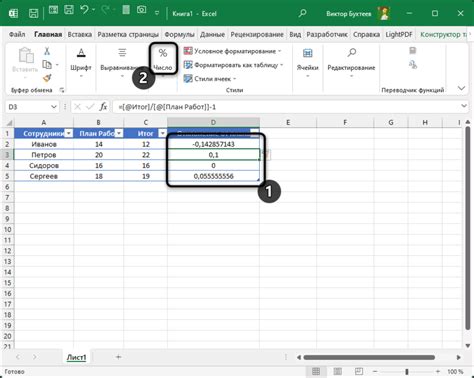Screen dimensions: 474x378
Task: Move the zoom slider in the status bar
Action: [x=407, y=371]
